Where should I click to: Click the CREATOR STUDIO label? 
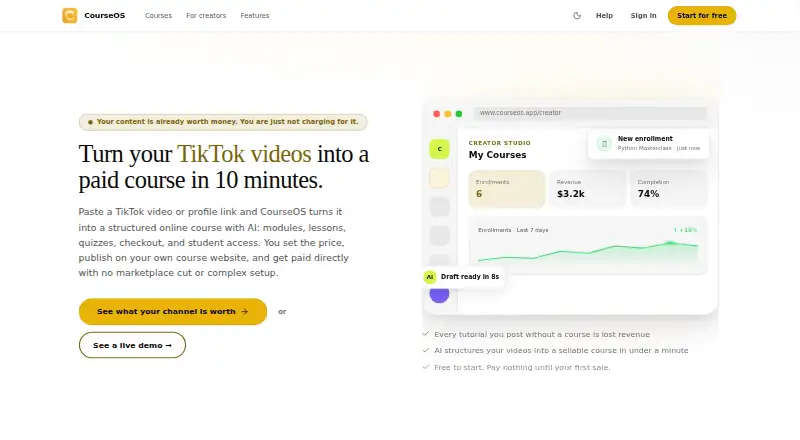499,143
